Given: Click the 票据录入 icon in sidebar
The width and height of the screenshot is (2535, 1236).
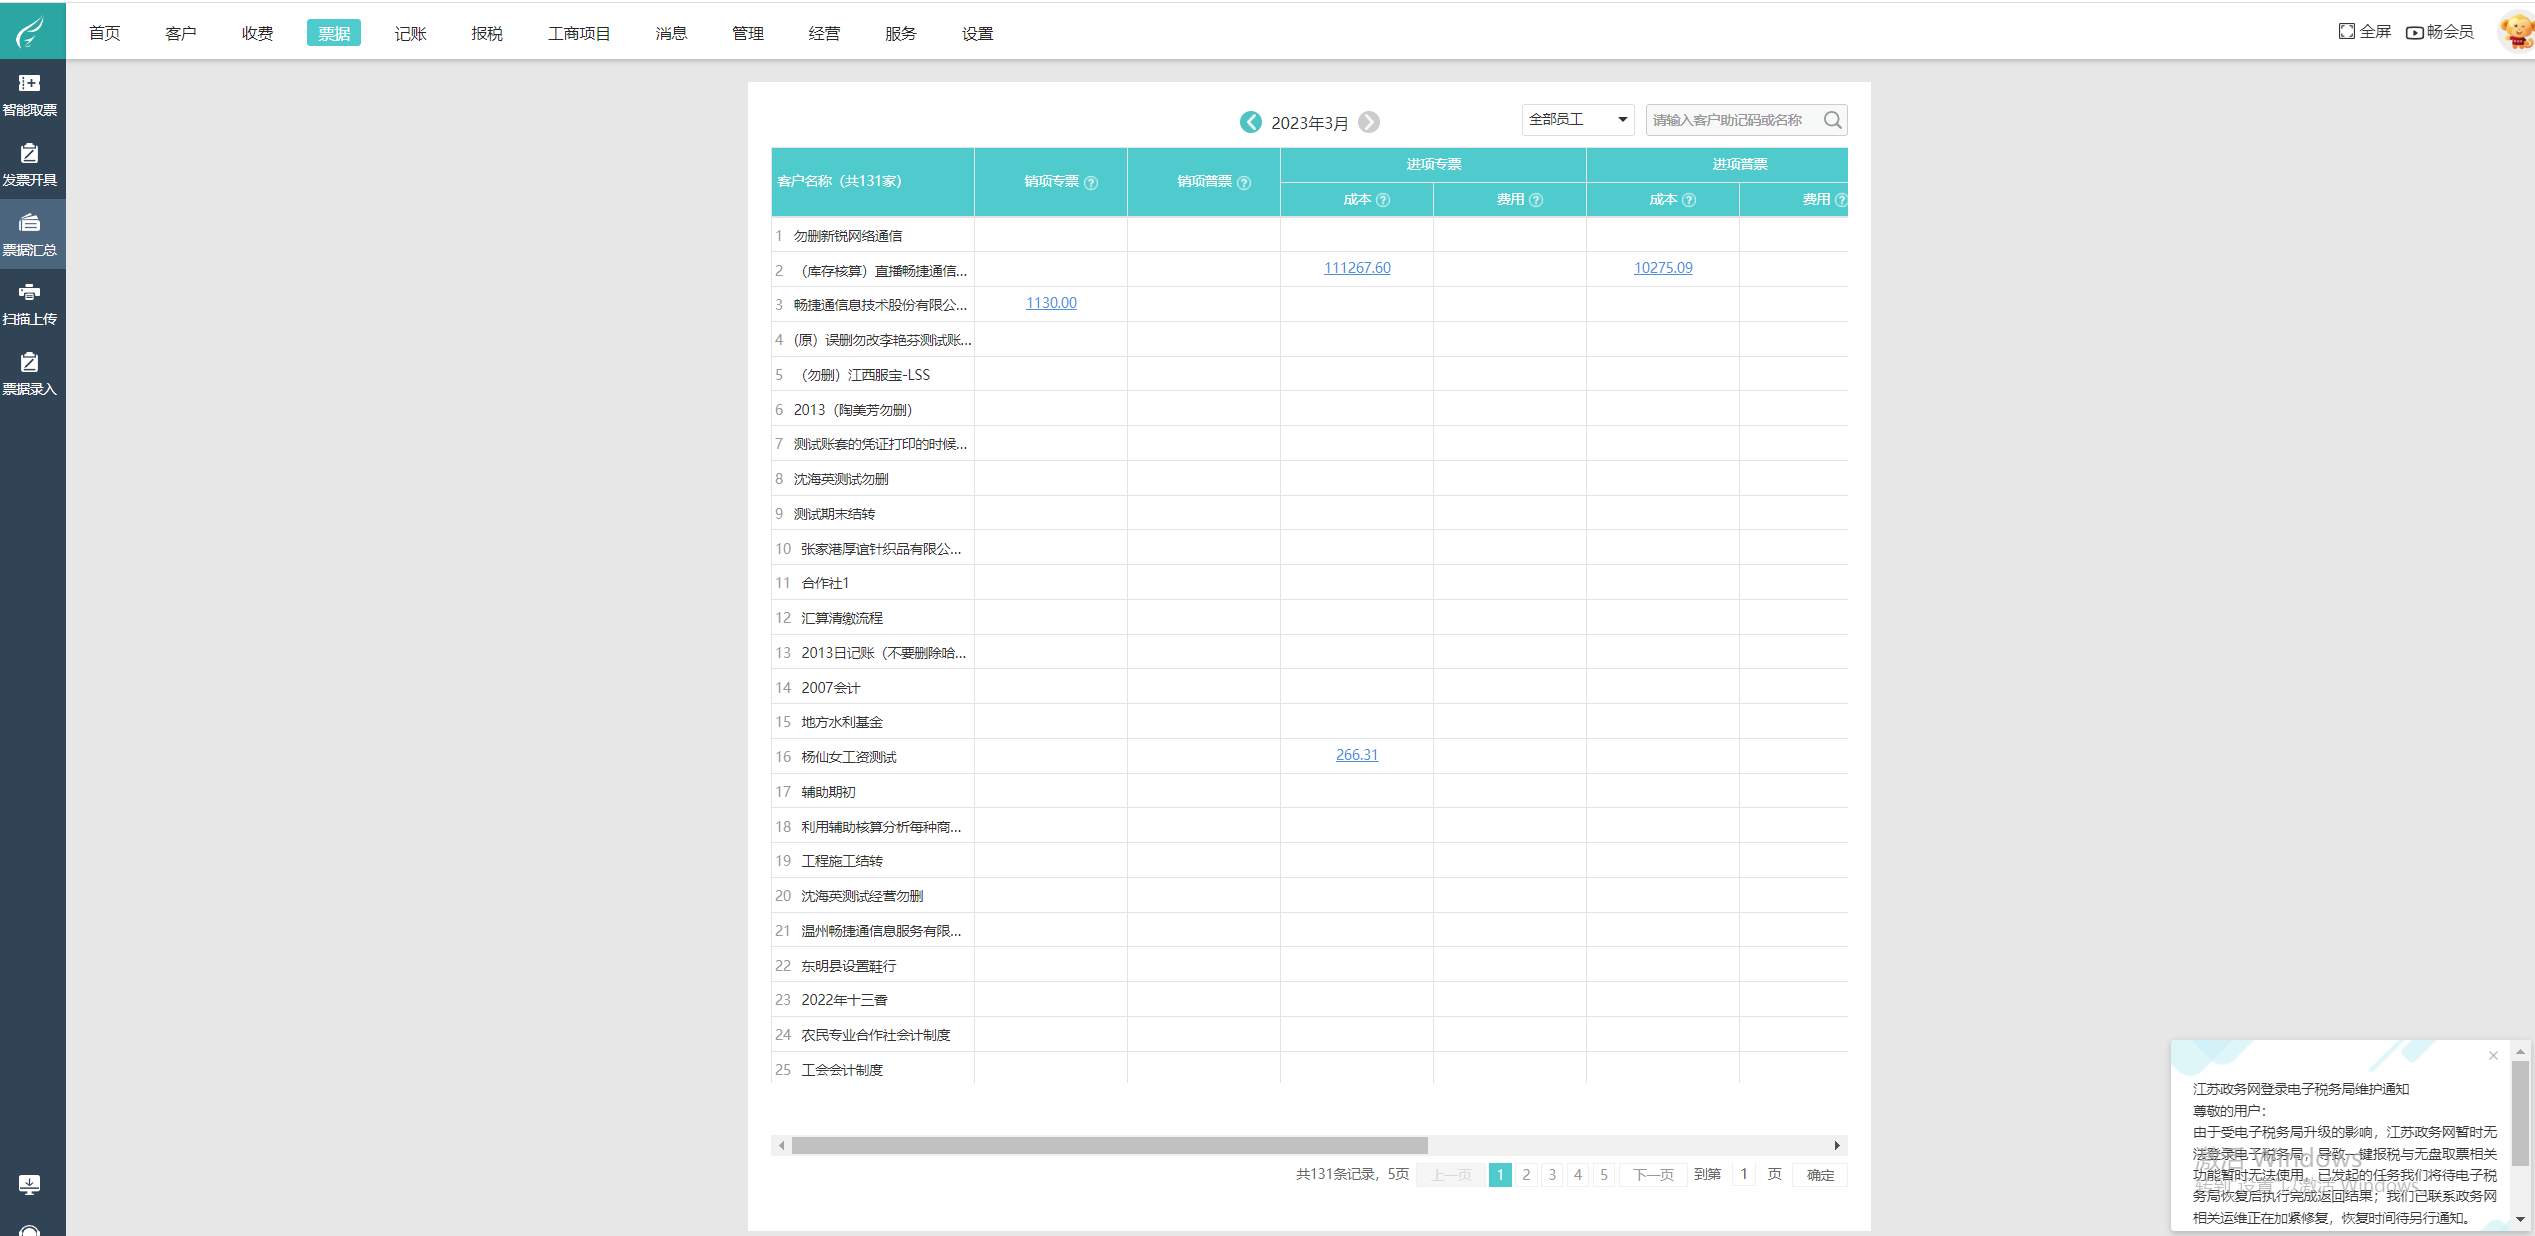Looking at the screenshot, I should (x=32, y=373).
